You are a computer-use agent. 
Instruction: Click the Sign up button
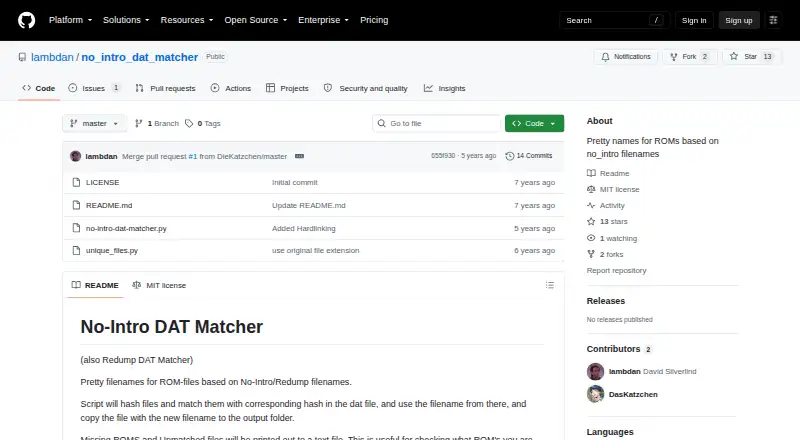(x=739, y=20)
